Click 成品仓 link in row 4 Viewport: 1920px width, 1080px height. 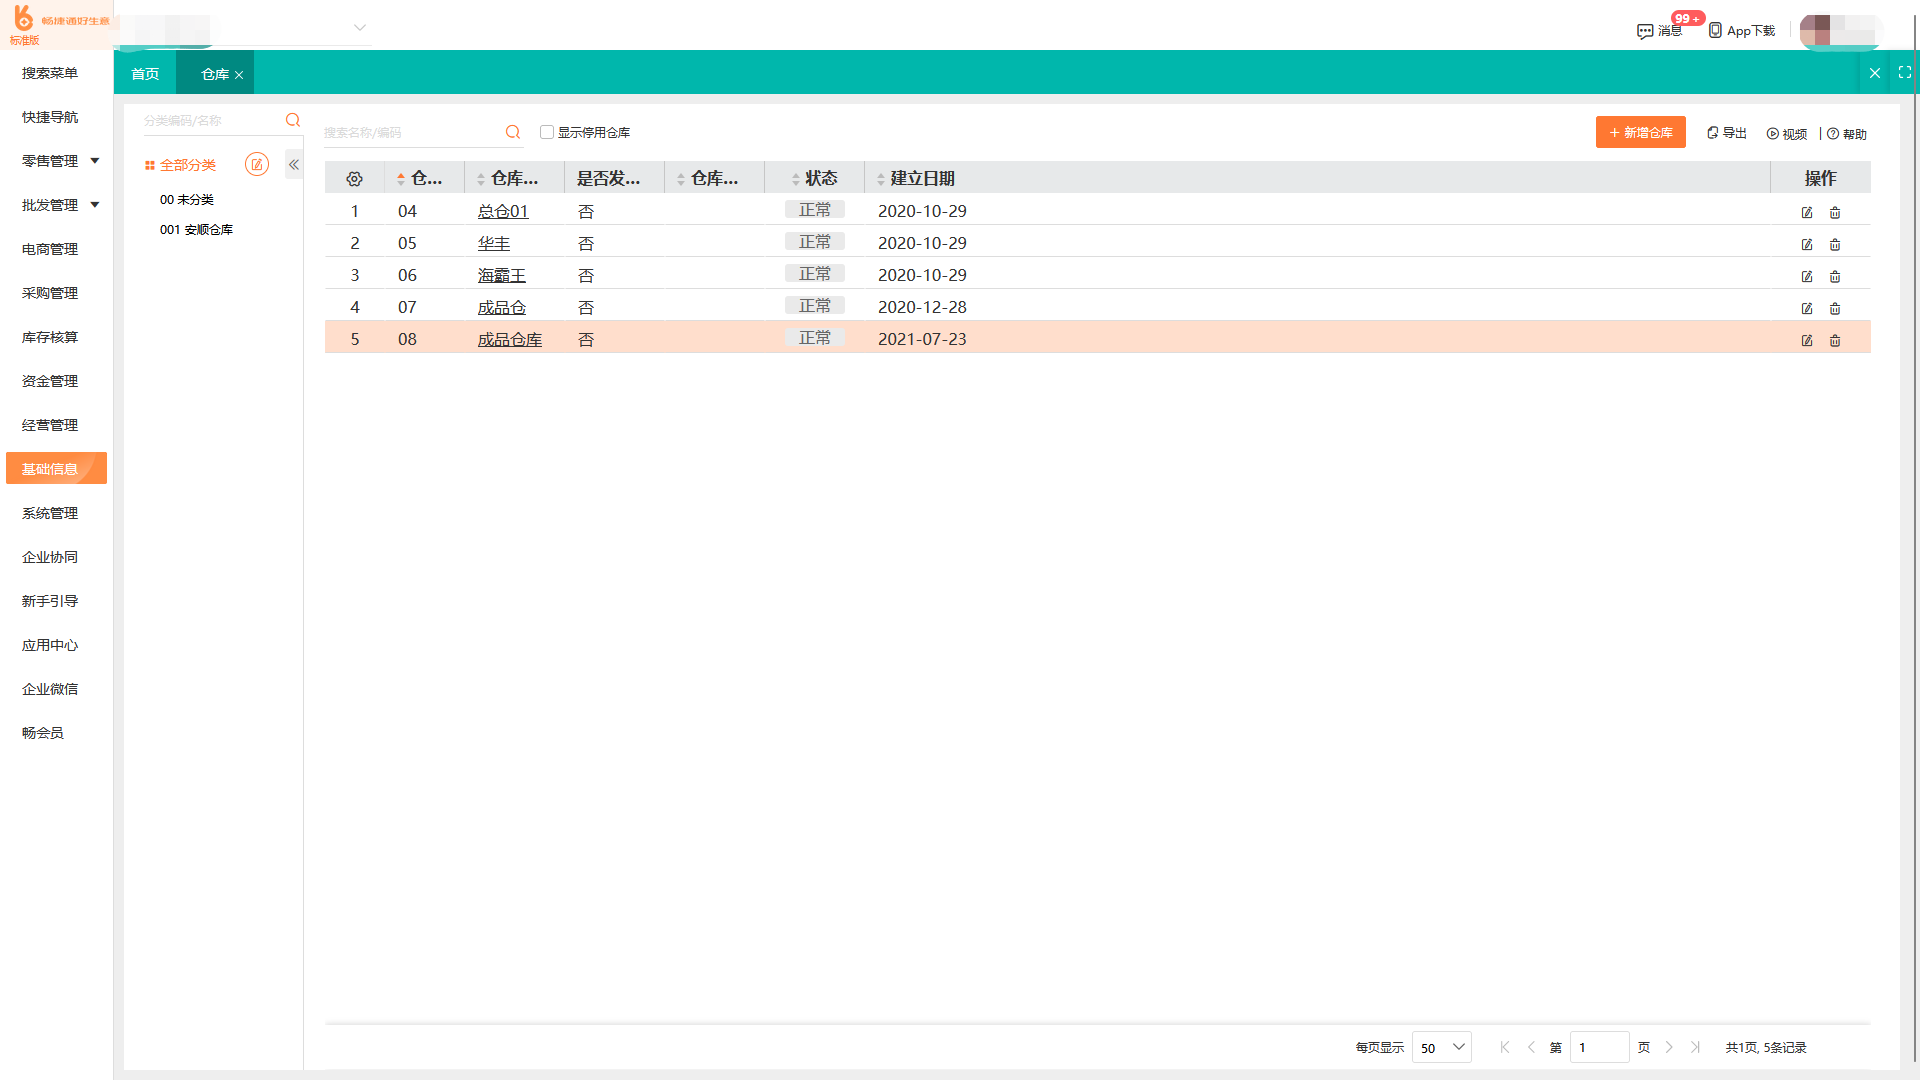pyautogui.click(x=500, y=306)
